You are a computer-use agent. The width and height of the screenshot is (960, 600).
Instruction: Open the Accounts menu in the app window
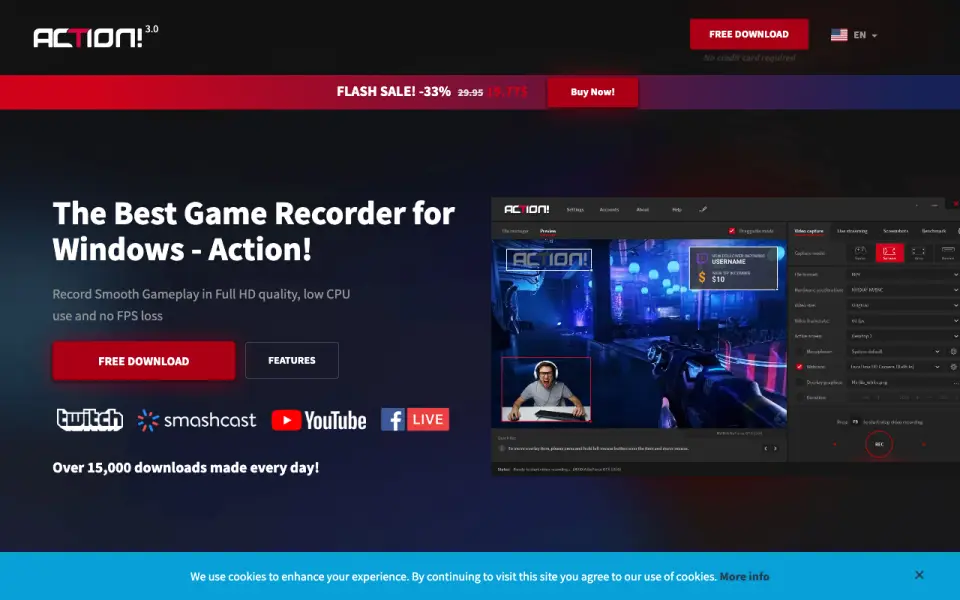(609, 209)
